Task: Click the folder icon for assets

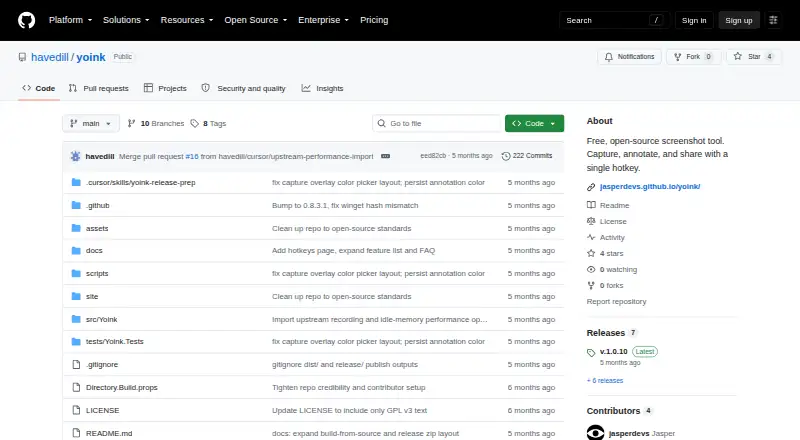Action: pos(76,228)
